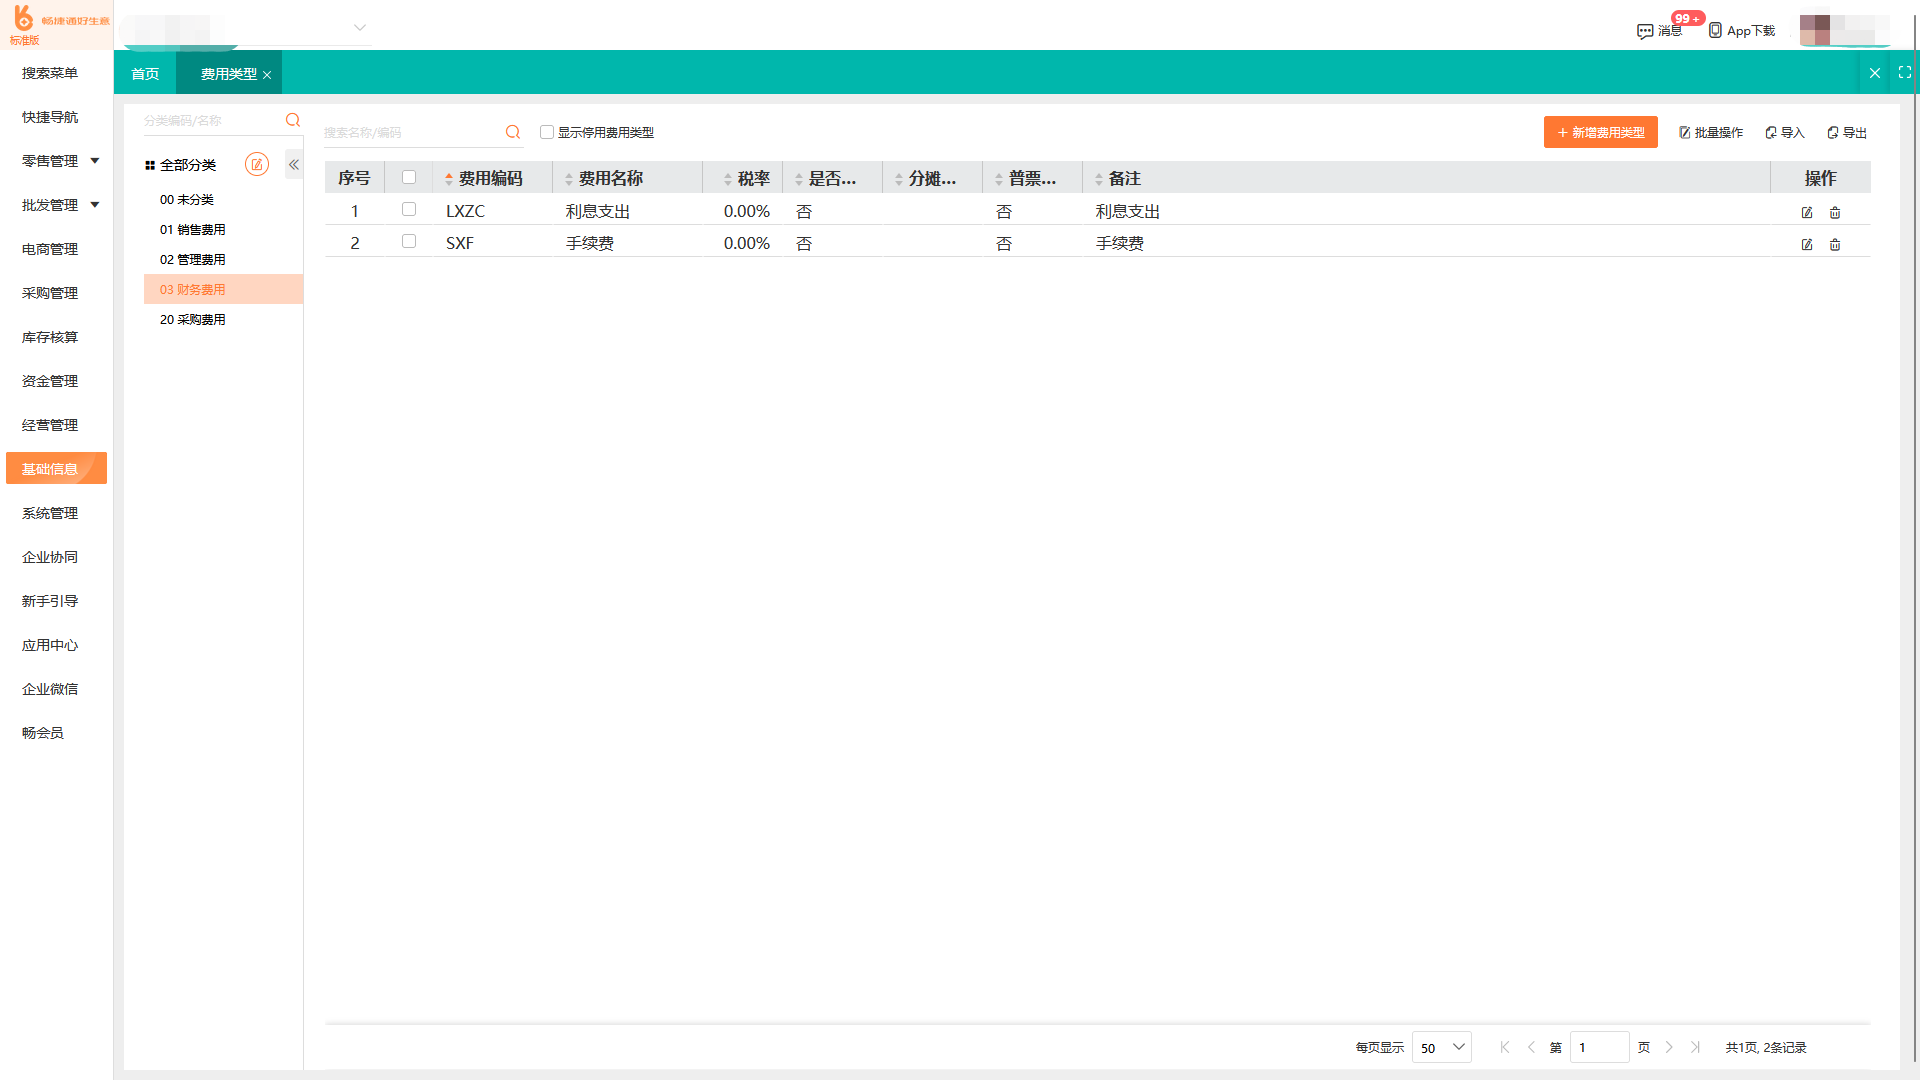1920x1080 pixels.
Task: Click 新增费用类型 button
Action: pos(1601,131)
